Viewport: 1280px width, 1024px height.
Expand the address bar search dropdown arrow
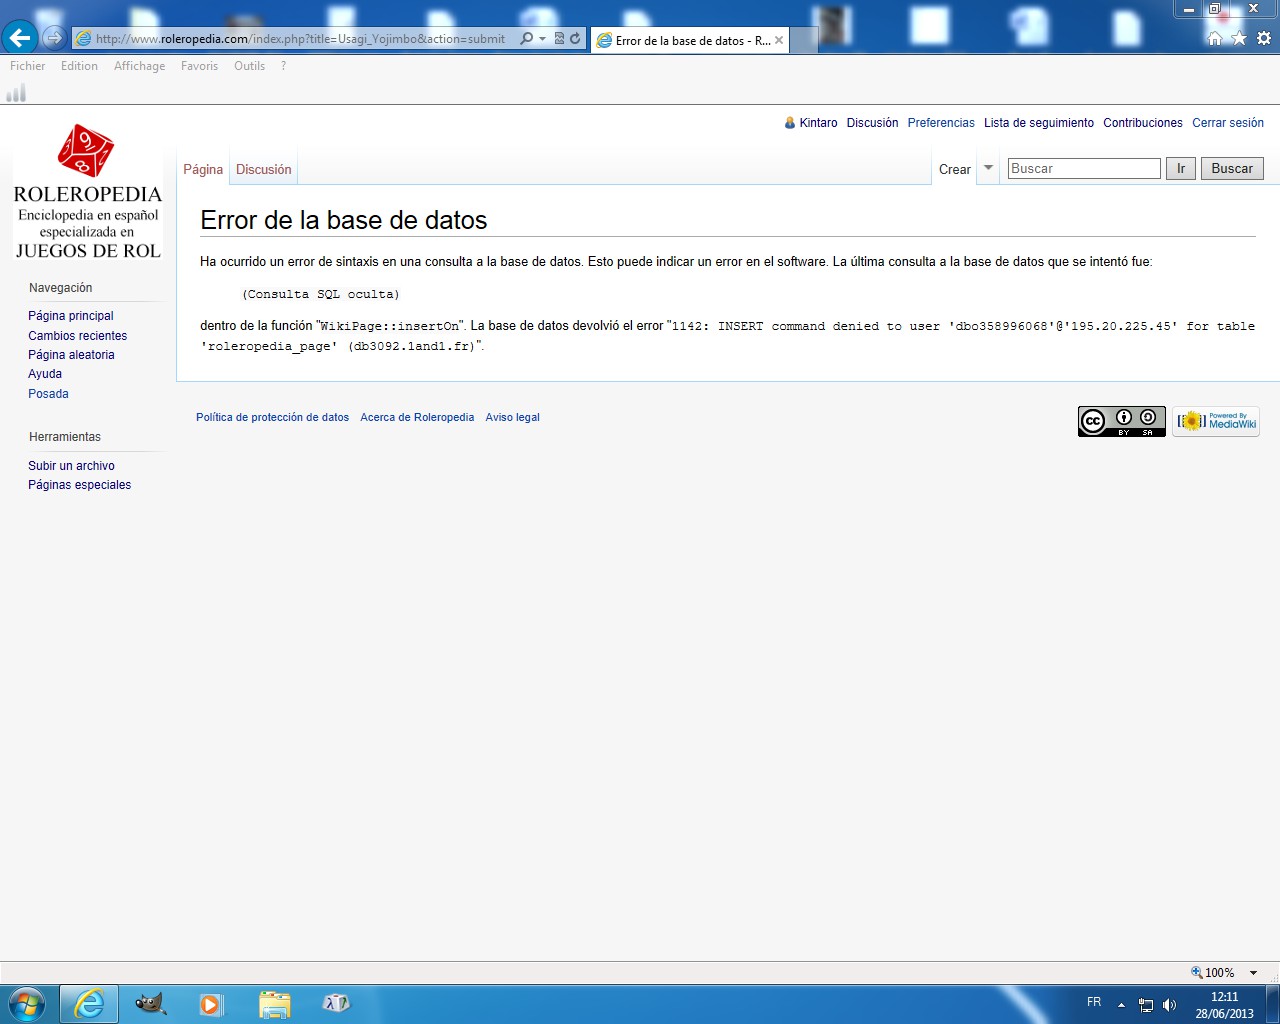coord(542,39)
